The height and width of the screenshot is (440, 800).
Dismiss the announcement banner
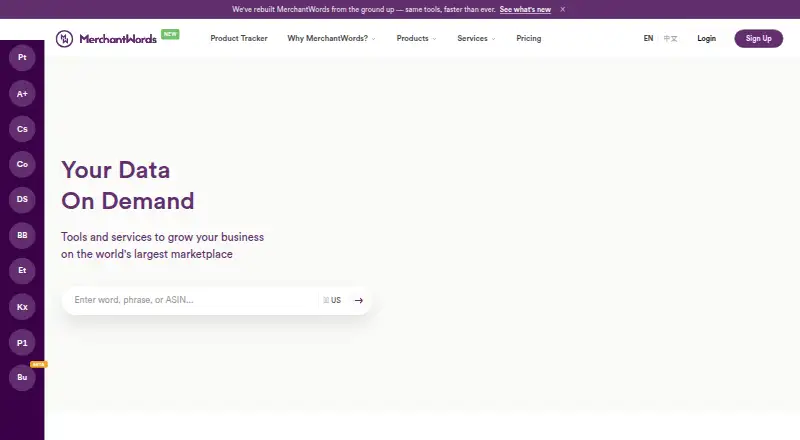562,9
